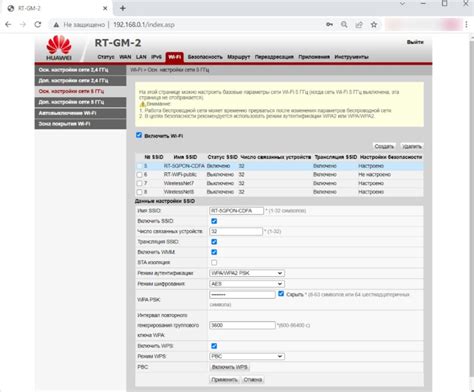
Task: Click the SSID name input field
Action: tap(236, 211)
